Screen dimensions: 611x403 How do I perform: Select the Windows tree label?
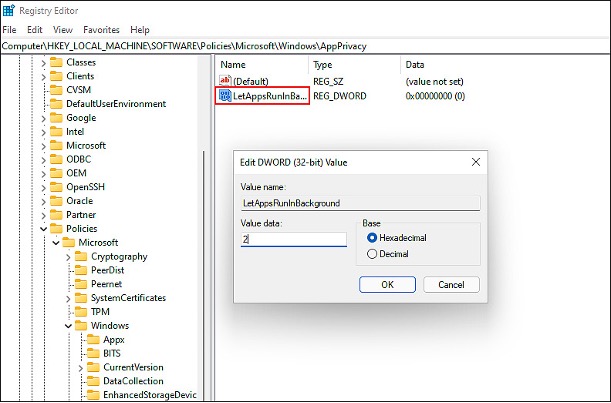[110, 326]
